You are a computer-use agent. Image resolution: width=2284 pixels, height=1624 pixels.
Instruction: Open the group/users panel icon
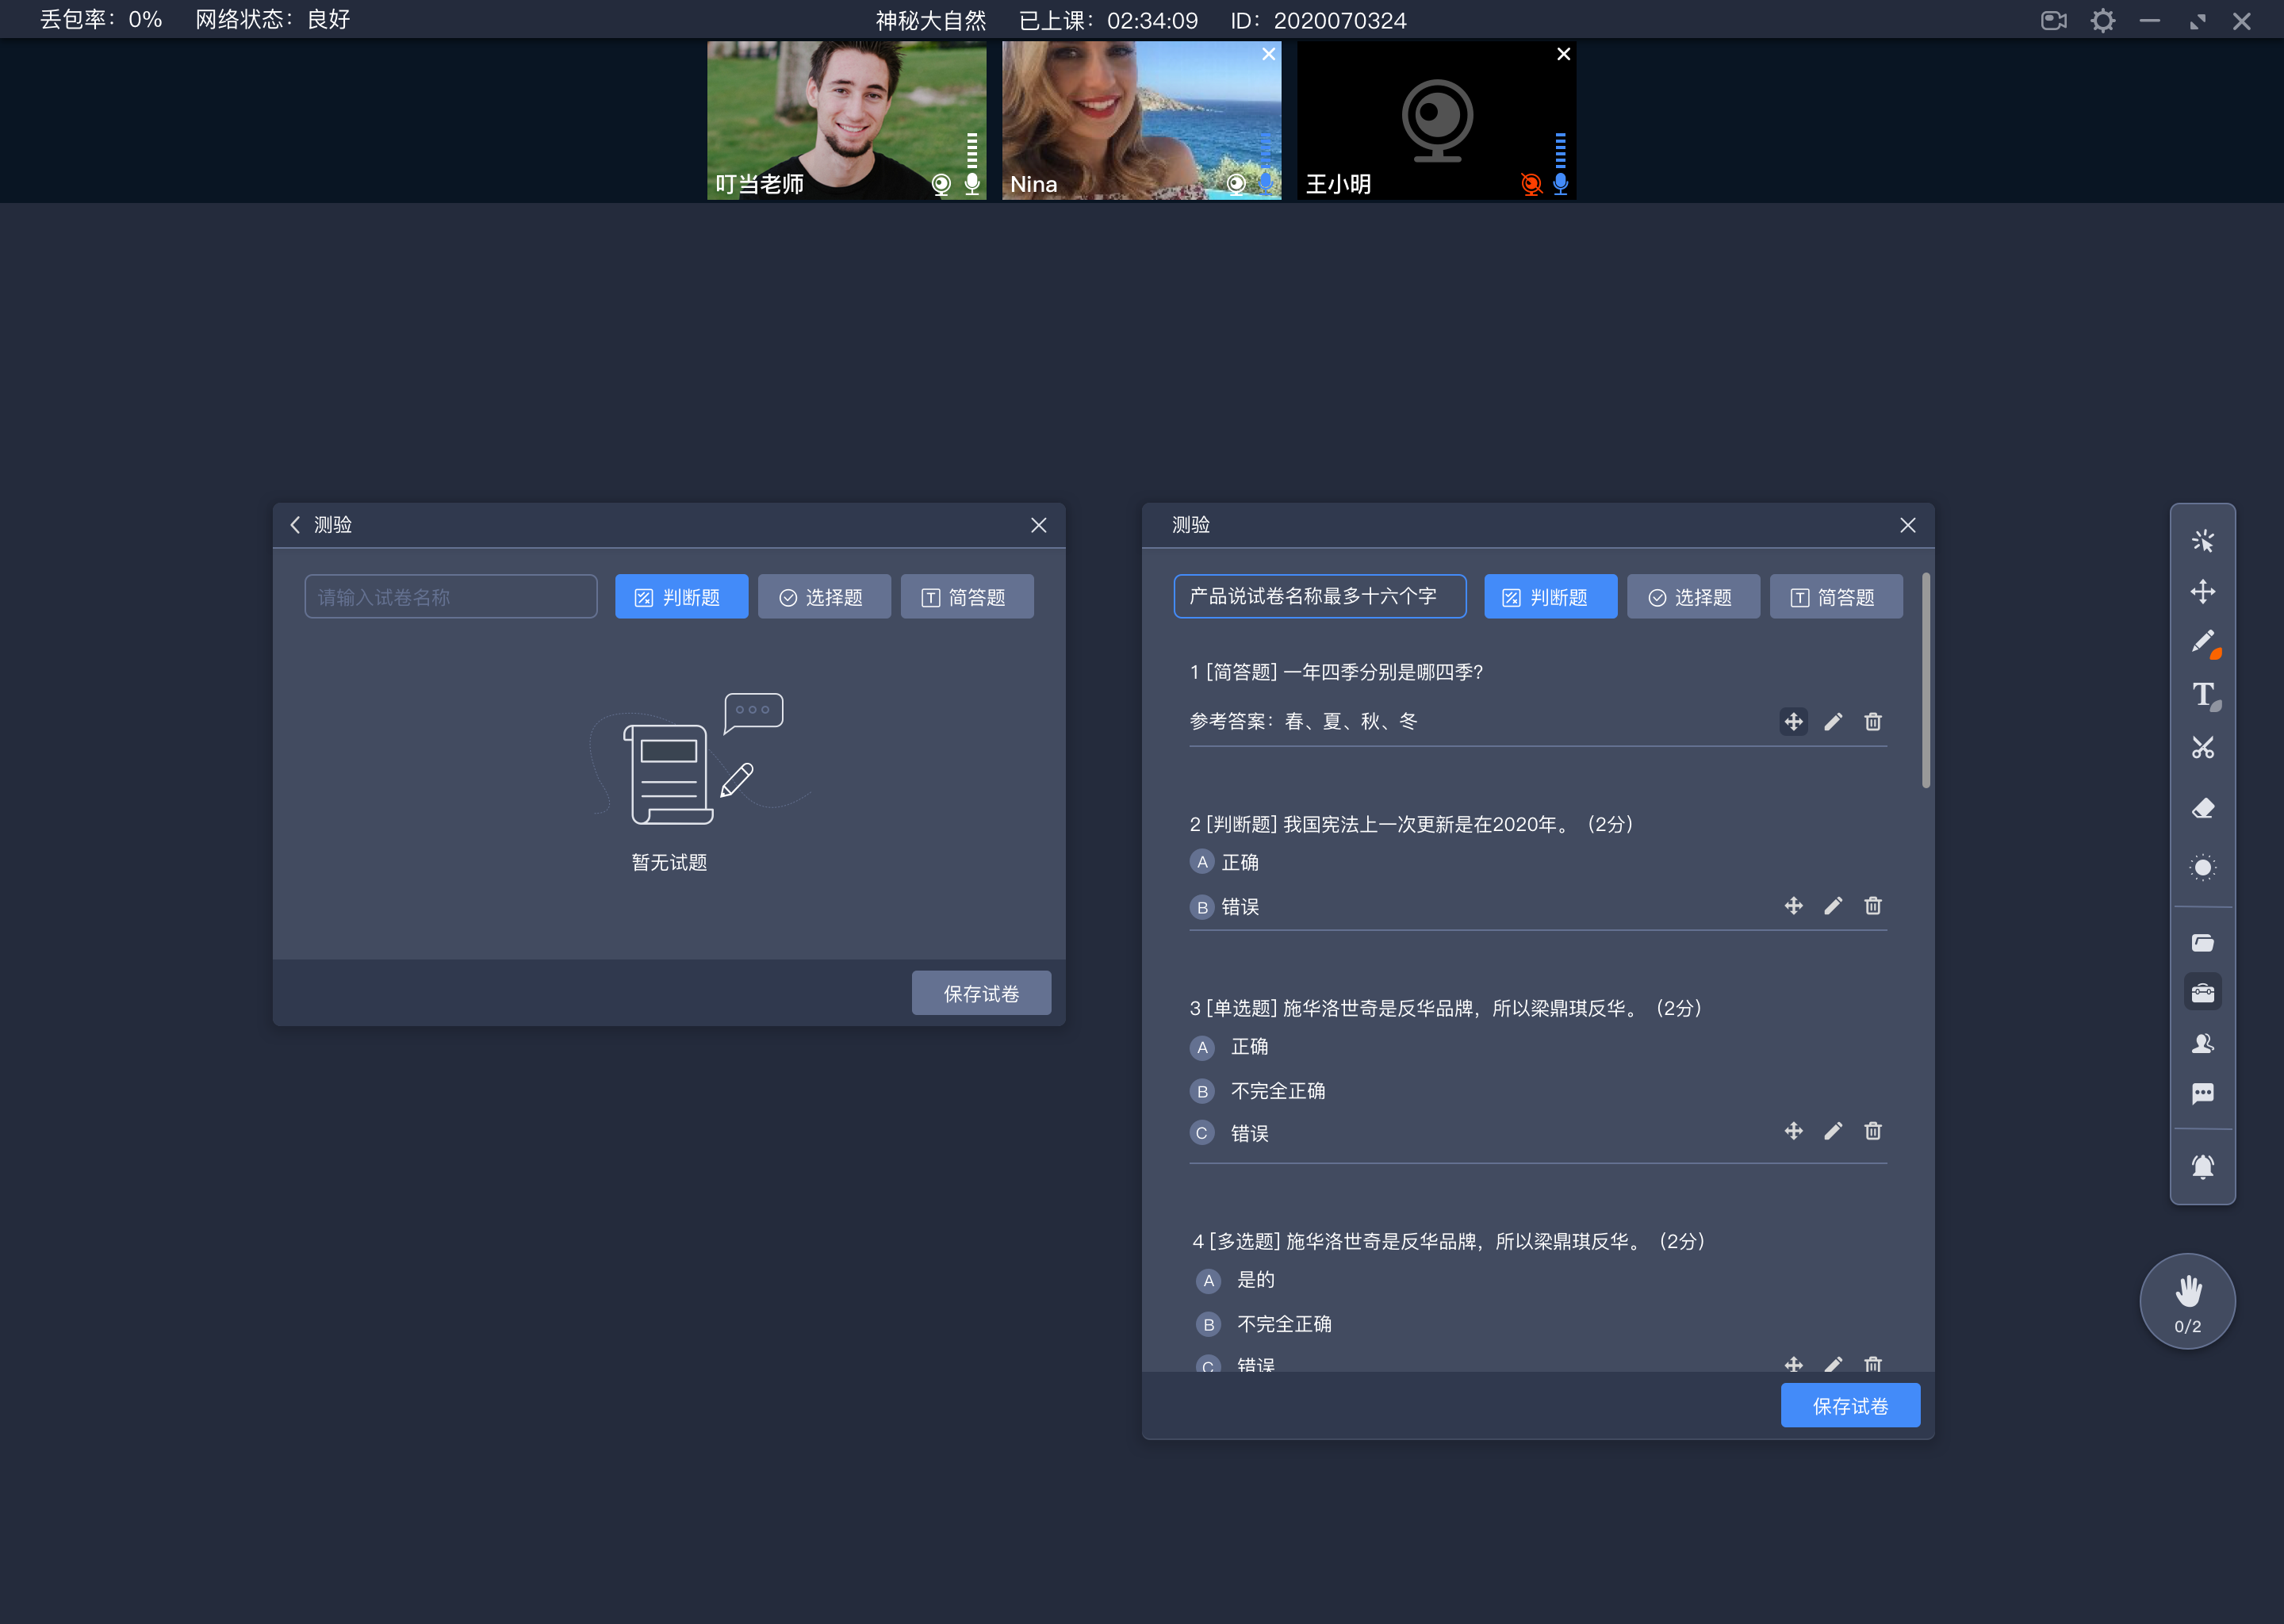click(2202, 1044)
